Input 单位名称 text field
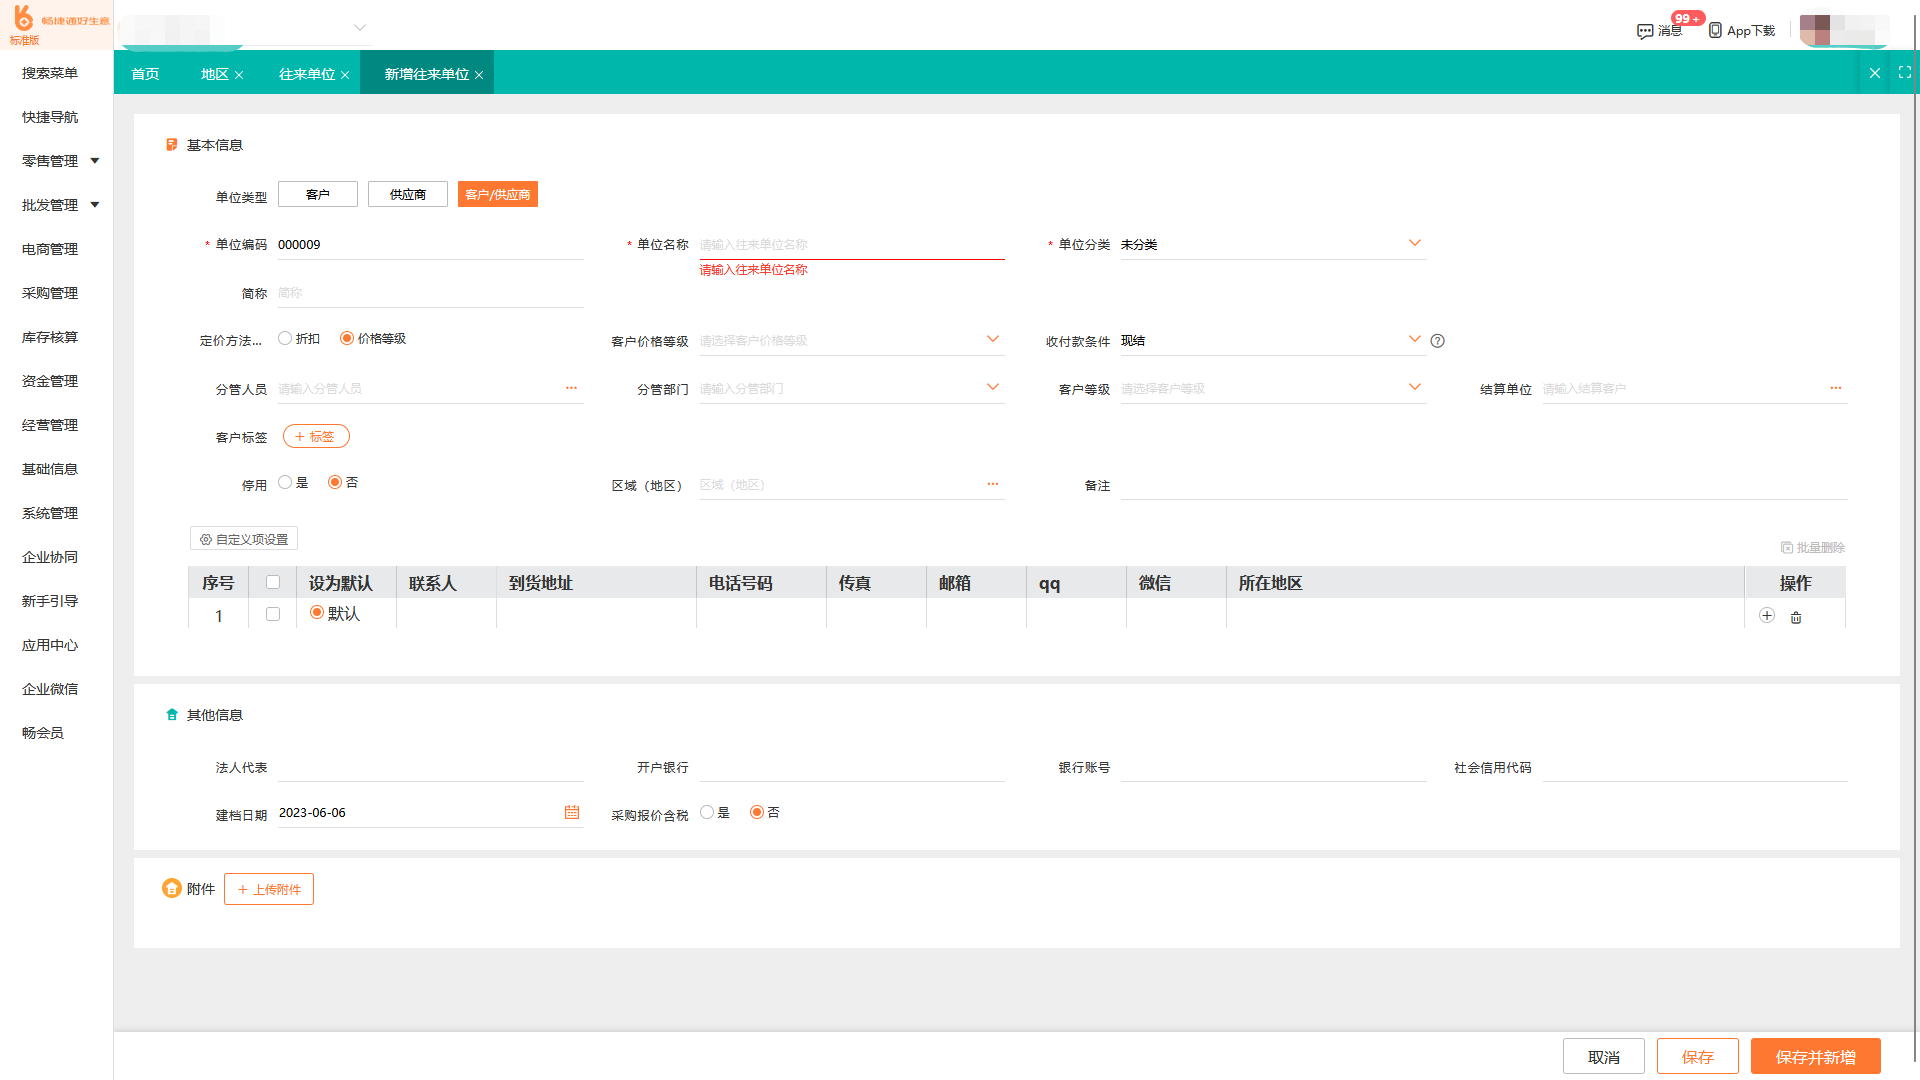Screen dimensions: 1920x1080 (x=851, y=244)
